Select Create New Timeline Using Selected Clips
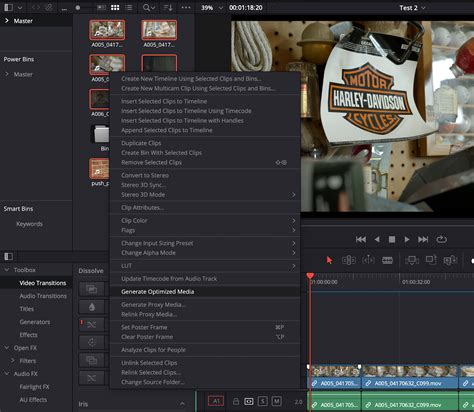Image resolution: width=474 pixels, height=412 pixels. coord(205,79)
